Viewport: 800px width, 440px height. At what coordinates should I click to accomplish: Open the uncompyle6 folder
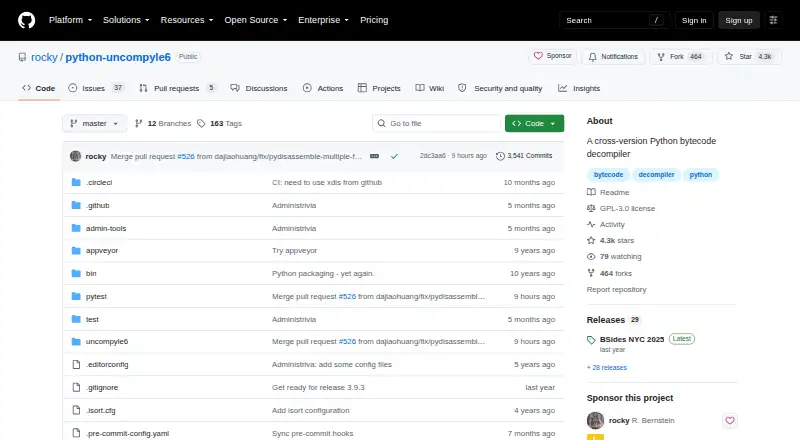(107, 341)
